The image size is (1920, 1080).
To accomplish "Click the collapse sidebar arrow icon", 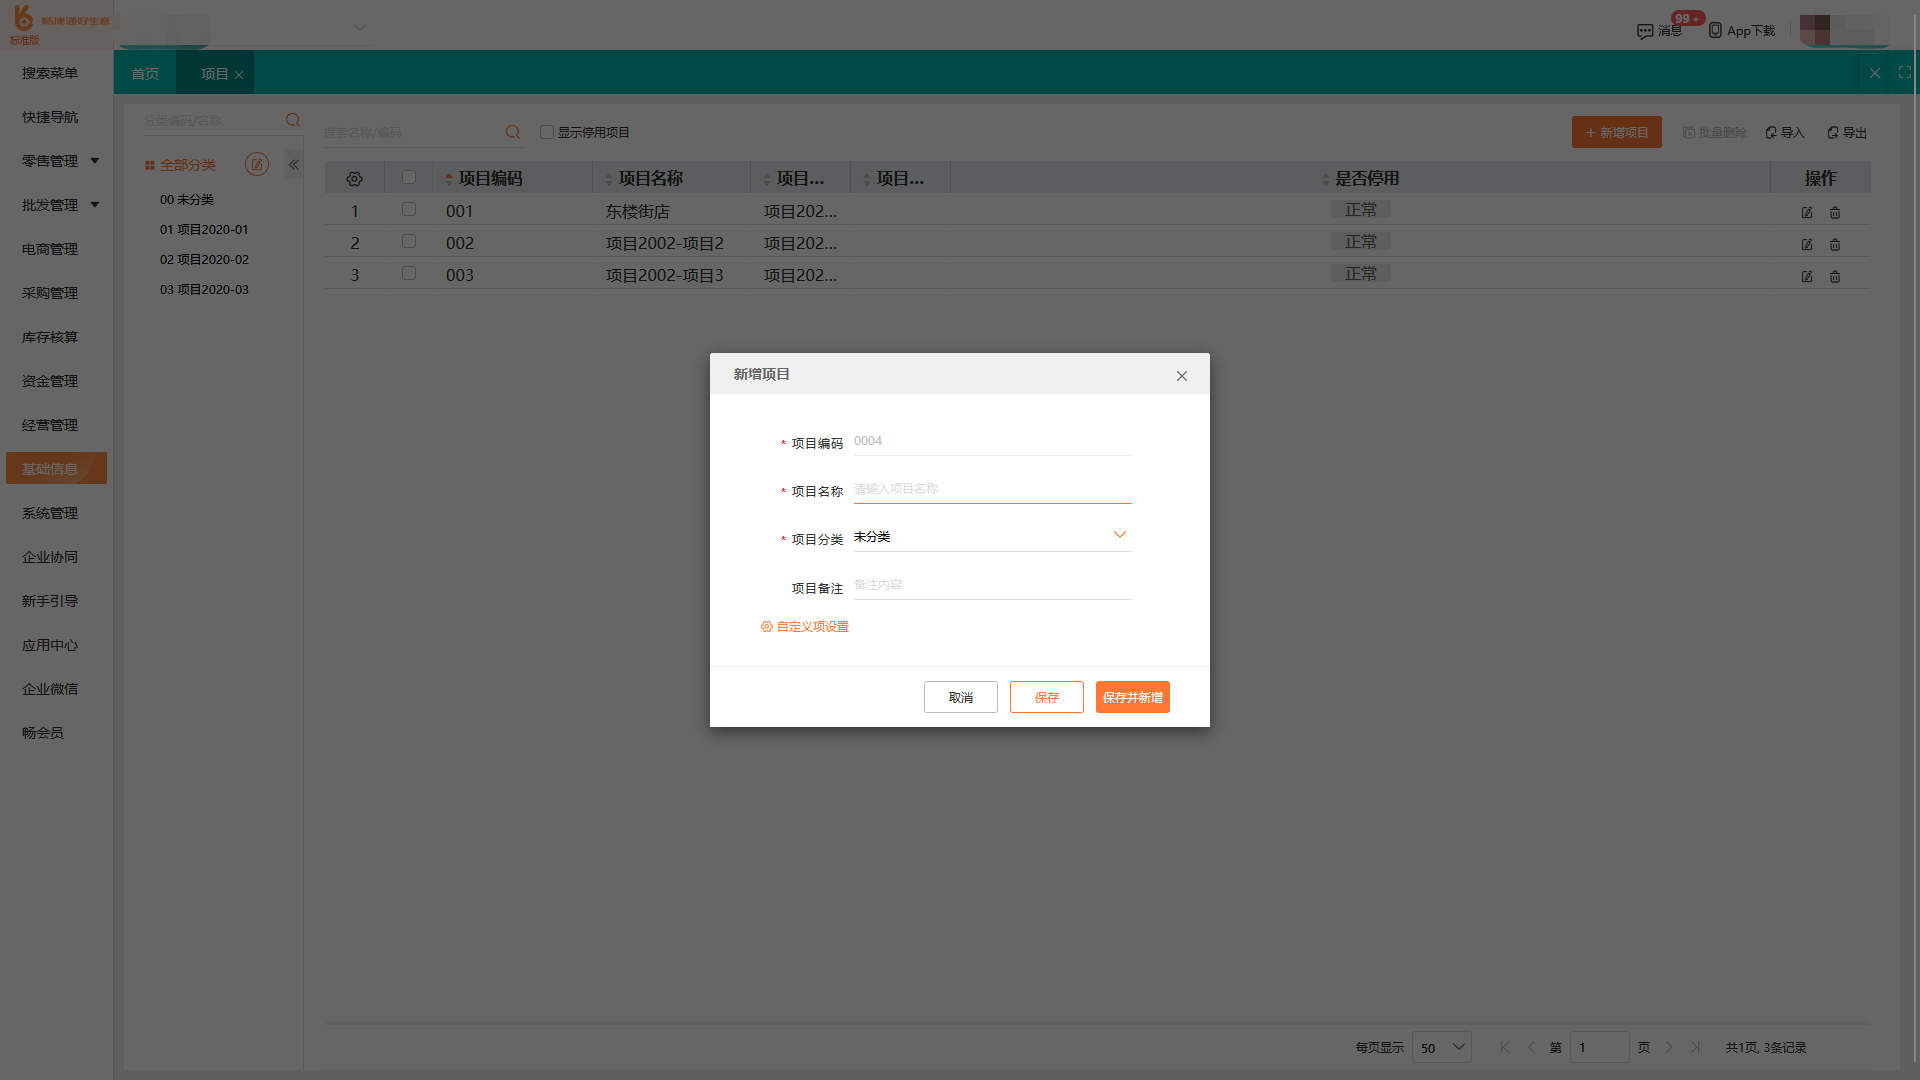I will pos(293,165).
